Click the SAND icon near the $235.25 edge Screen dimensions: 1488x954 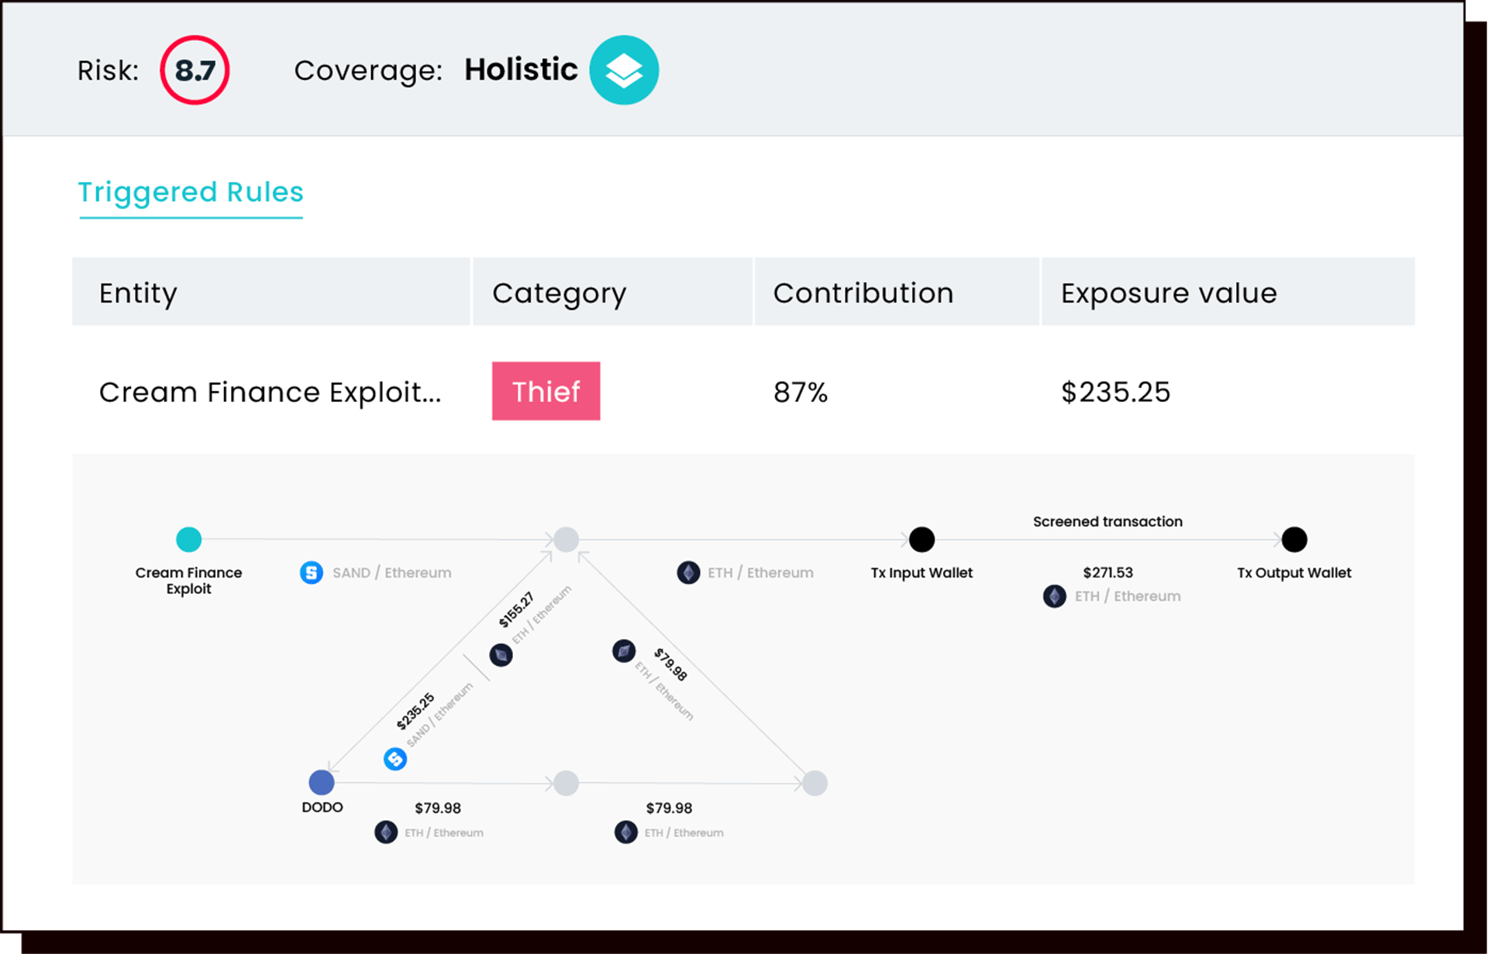(395, 759)
